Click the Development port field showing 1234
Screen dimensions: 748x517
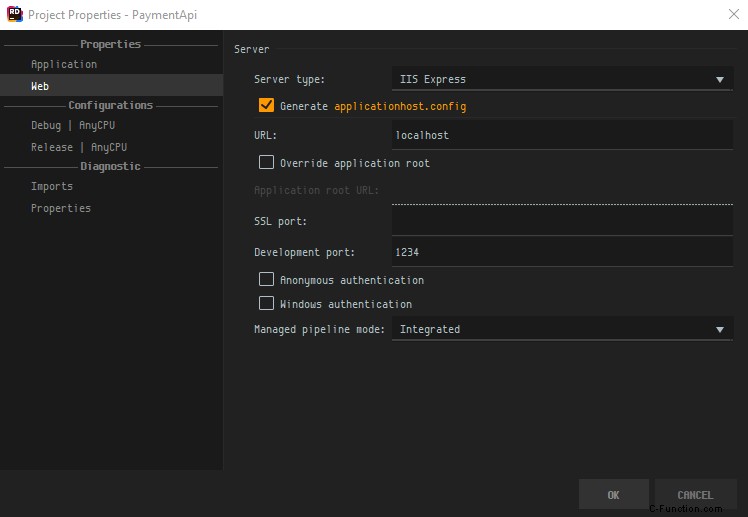pos(560,253)
